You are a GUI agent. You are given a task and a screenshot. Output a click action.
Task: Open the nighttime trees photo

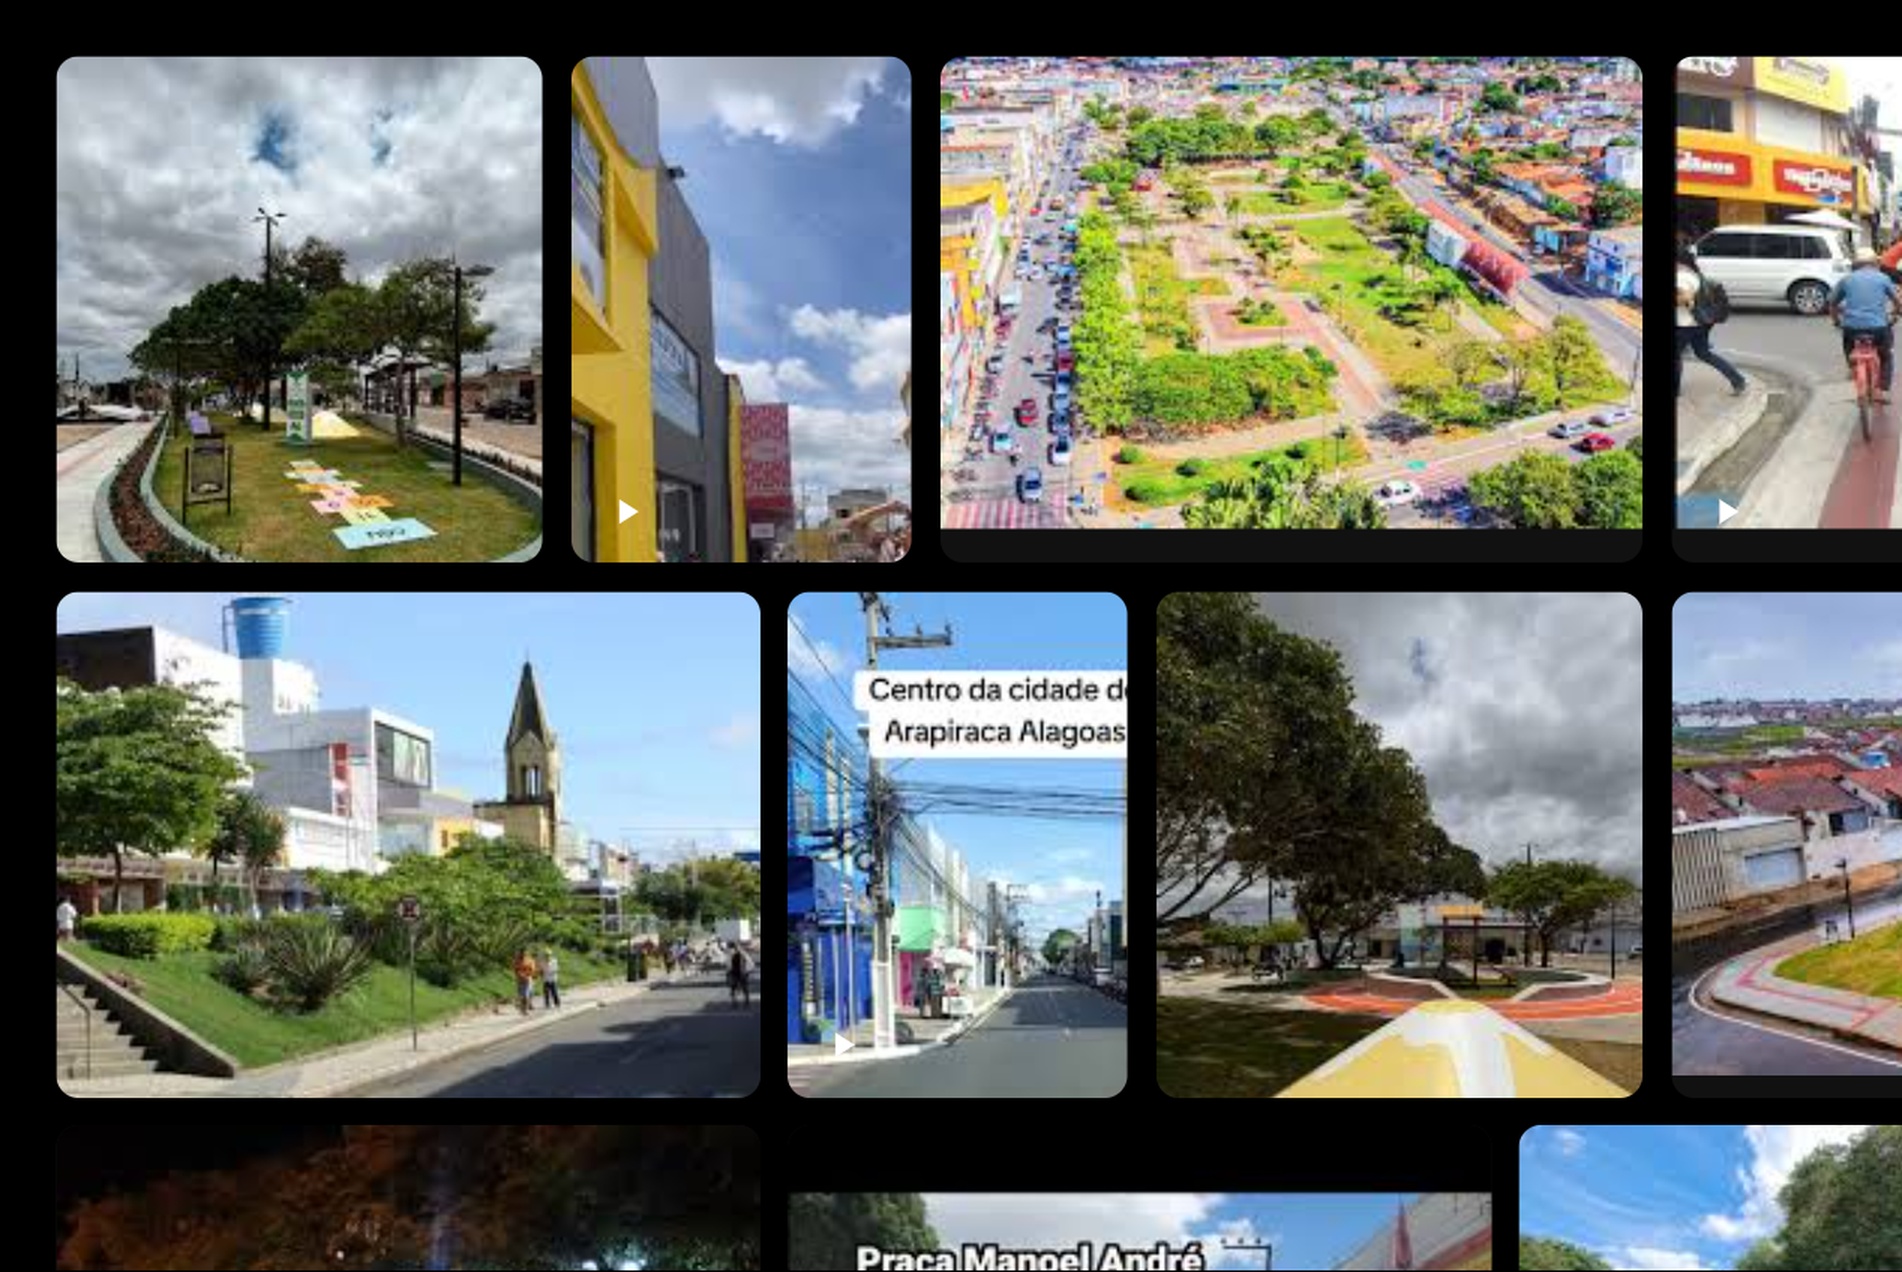click(408, 1200)
